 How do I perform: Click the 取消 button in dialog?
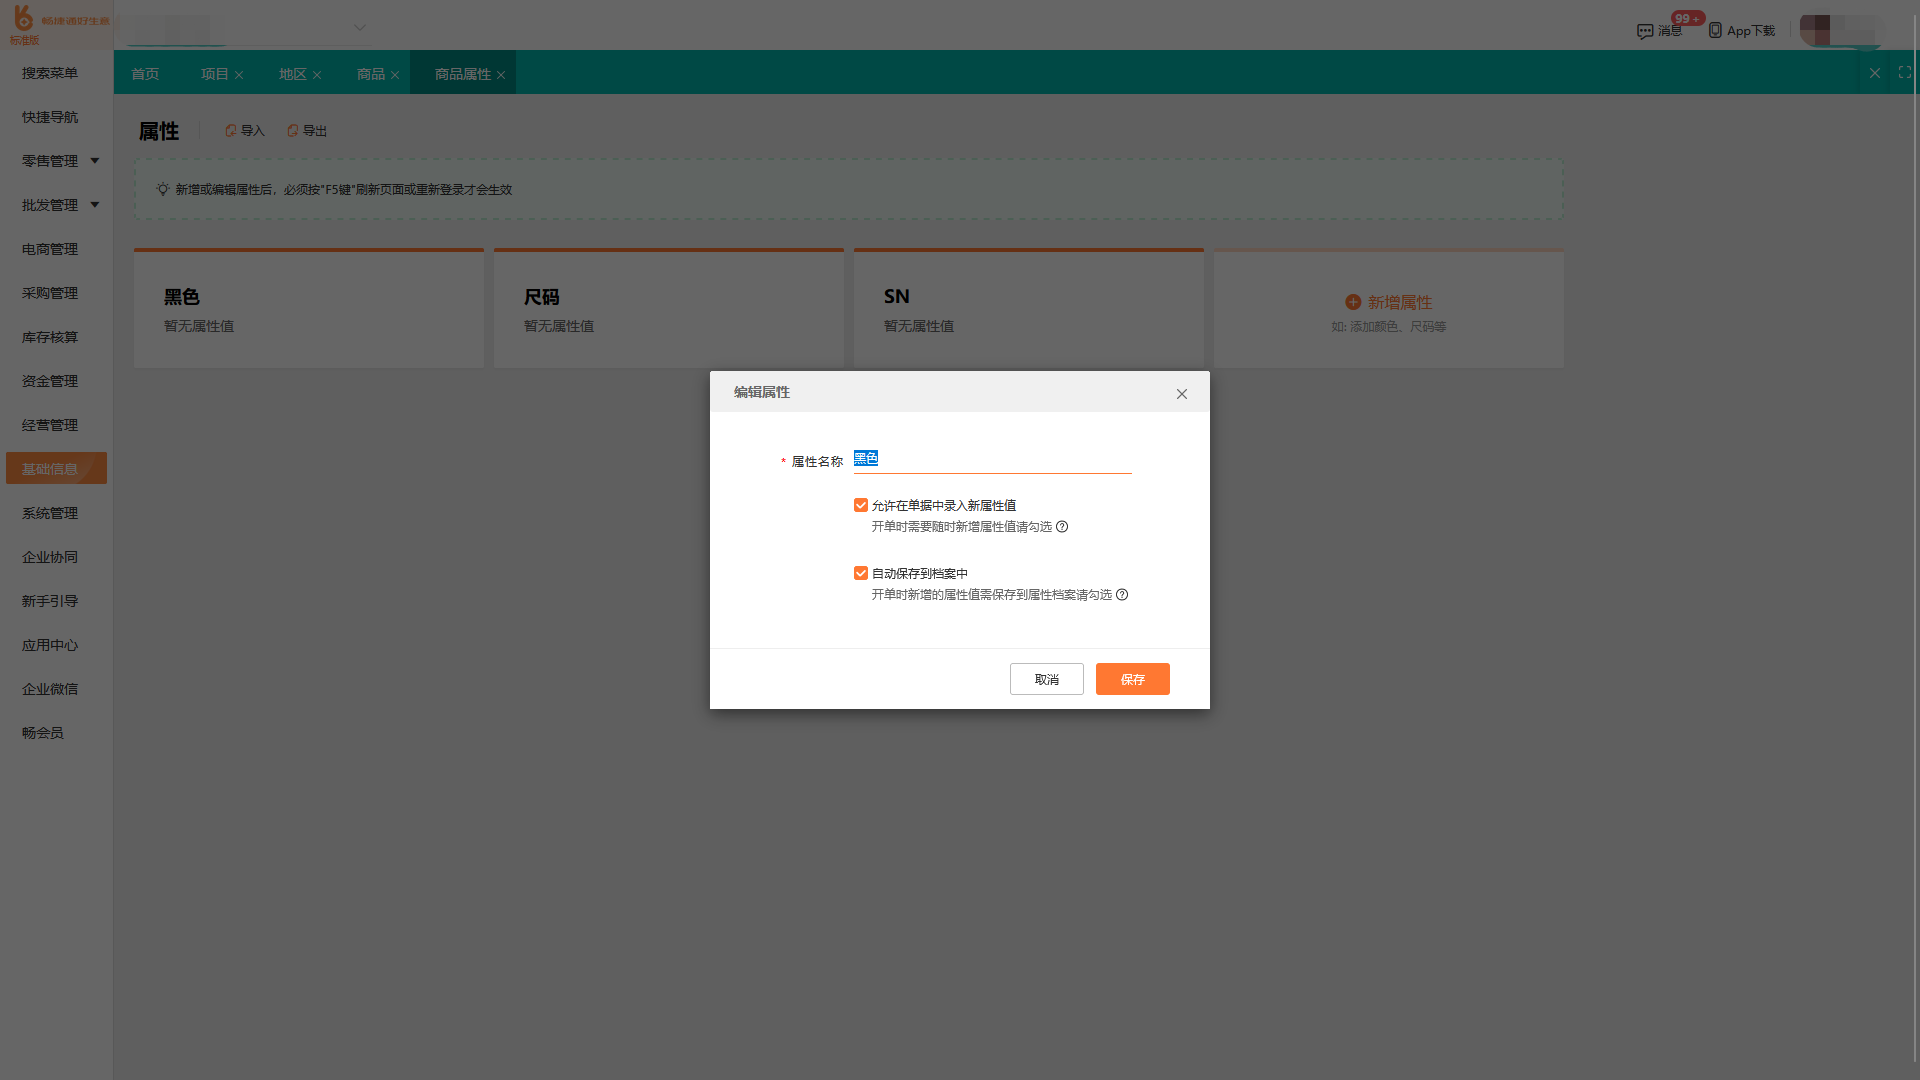click(1047, 679)
